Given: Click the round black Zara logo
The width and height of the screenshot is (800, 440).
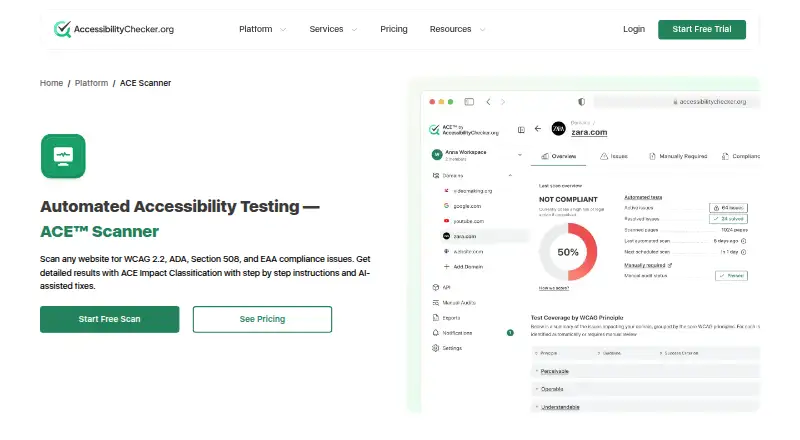Looking at the screenshot, I should 559,129.
